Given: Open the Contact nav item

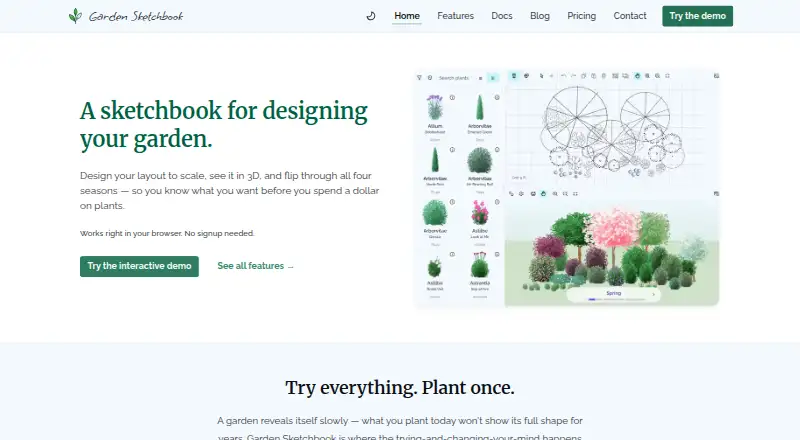Looking at the screenshot, I should (x=630, y=16).
